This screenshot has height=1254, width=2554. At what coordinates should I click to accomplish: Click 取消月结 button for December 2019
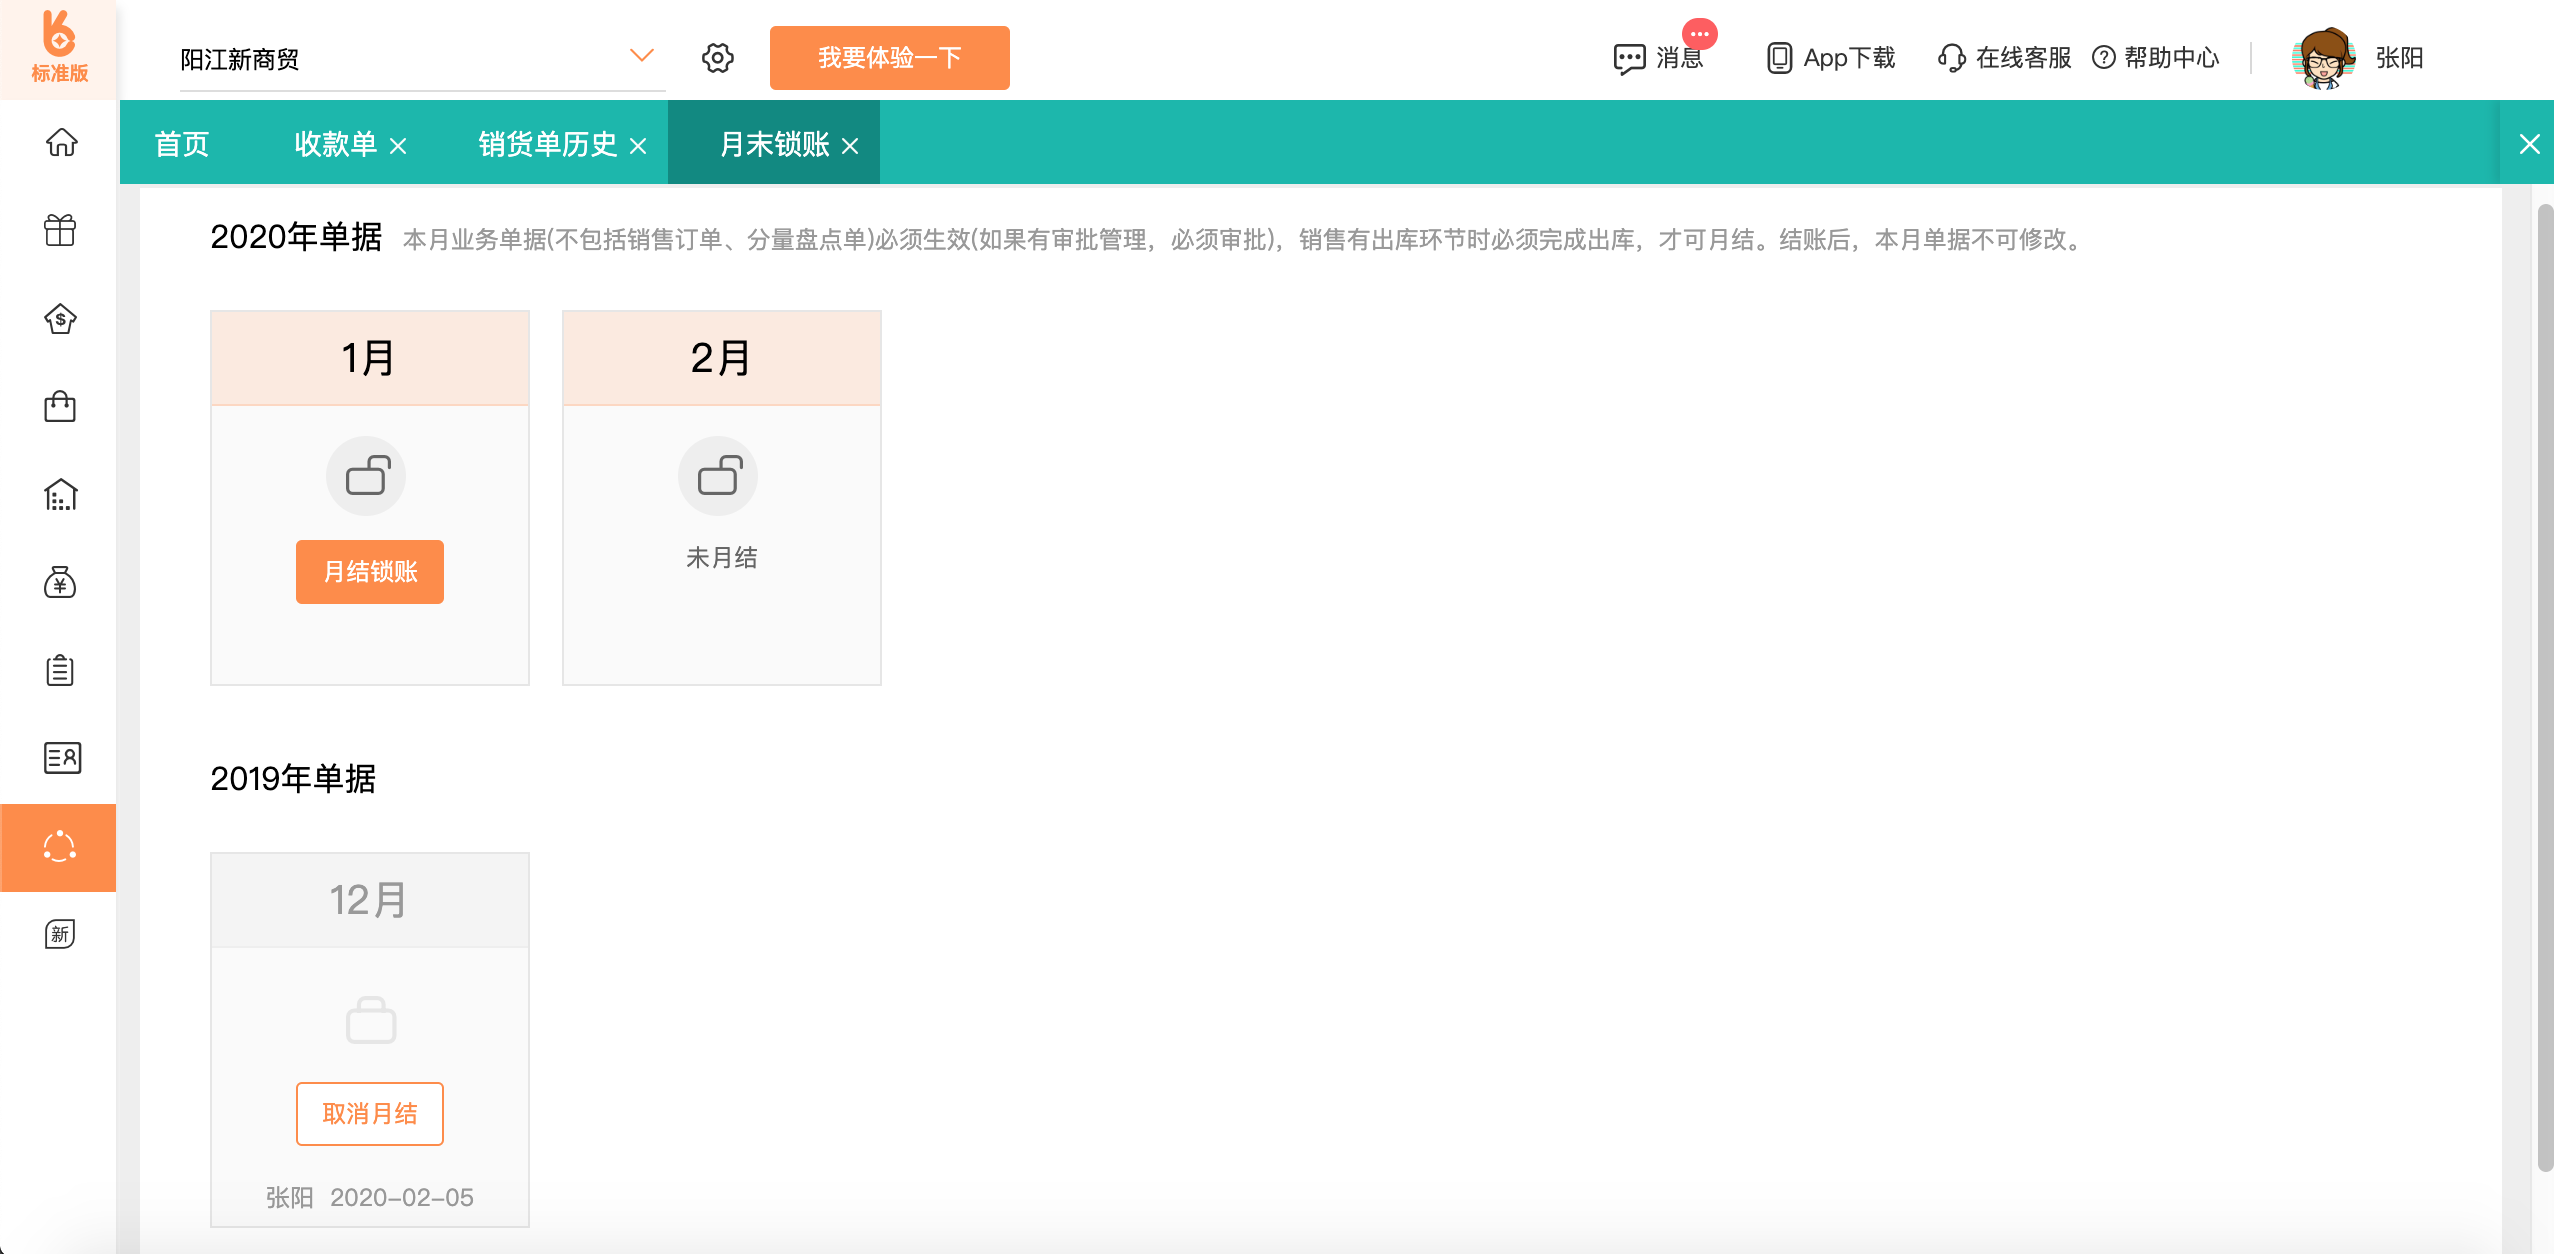click(x=370, y=1114)
